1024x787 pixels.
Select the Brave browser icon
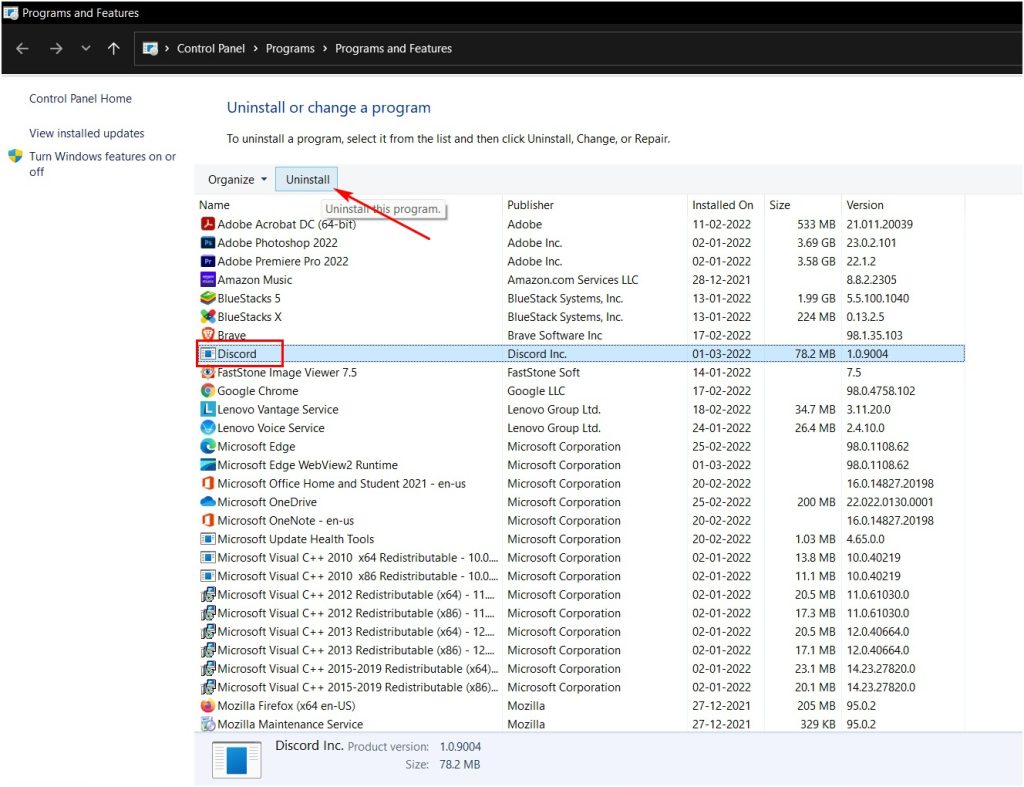click(208, 334)
